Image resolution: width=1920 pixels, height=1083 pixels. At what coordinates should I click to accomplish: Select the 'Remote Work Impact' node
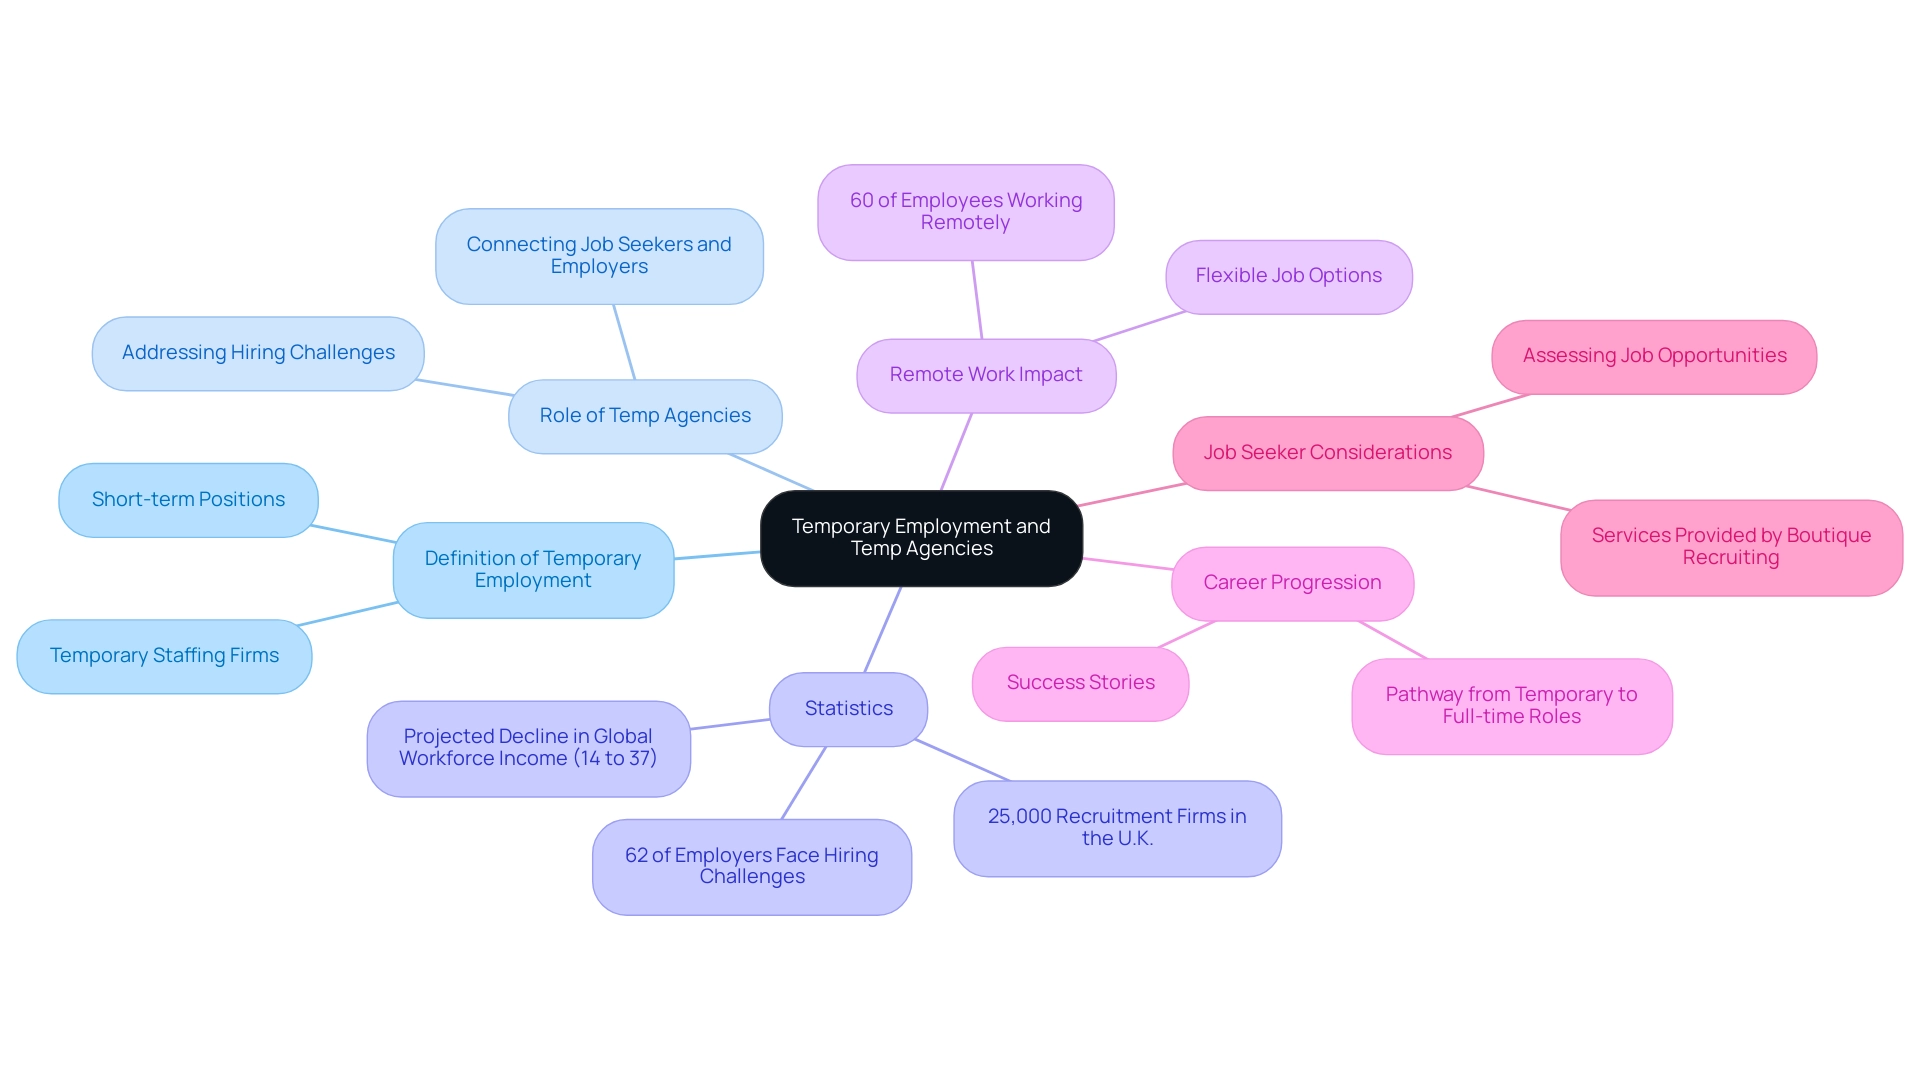tap(984, 372)
